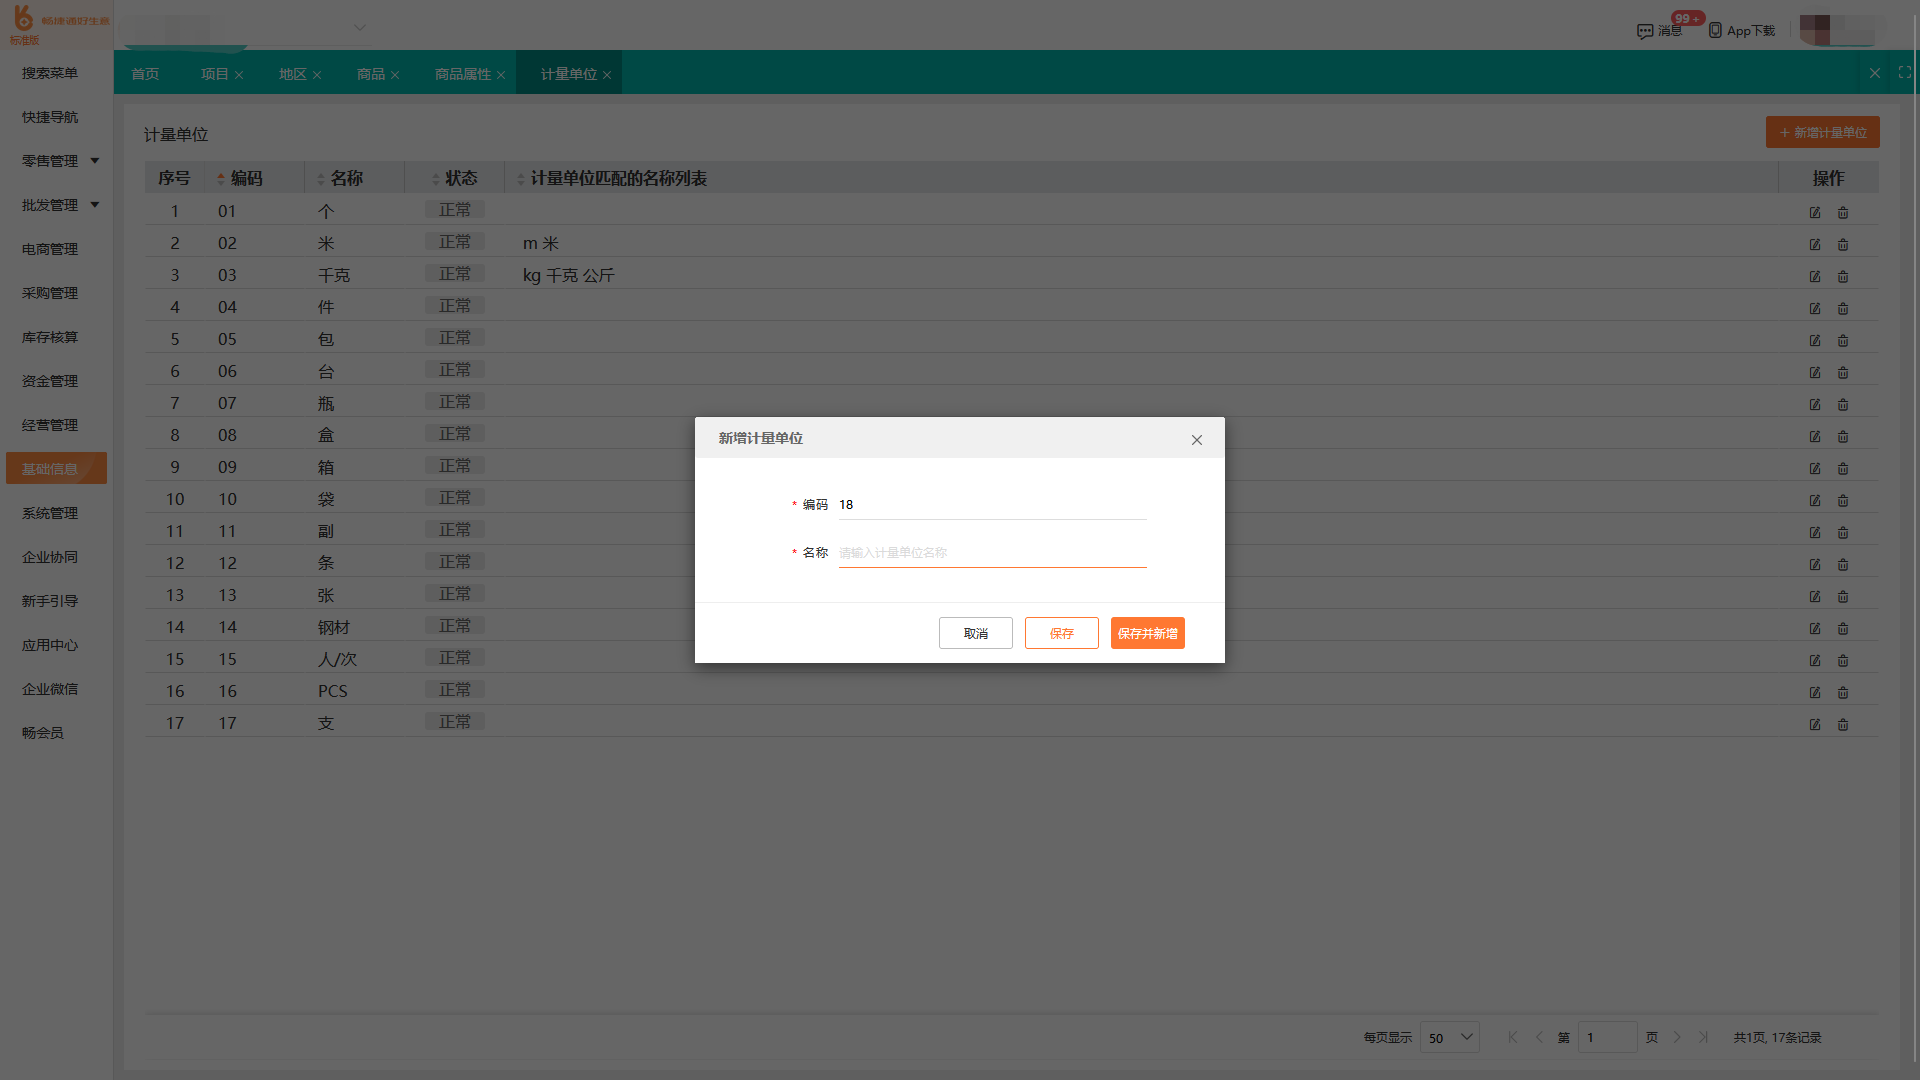Click the new计量单位 add button
This screenshot has height=1080, width=1920.
pyautogui.click(x=1822, y=132)
